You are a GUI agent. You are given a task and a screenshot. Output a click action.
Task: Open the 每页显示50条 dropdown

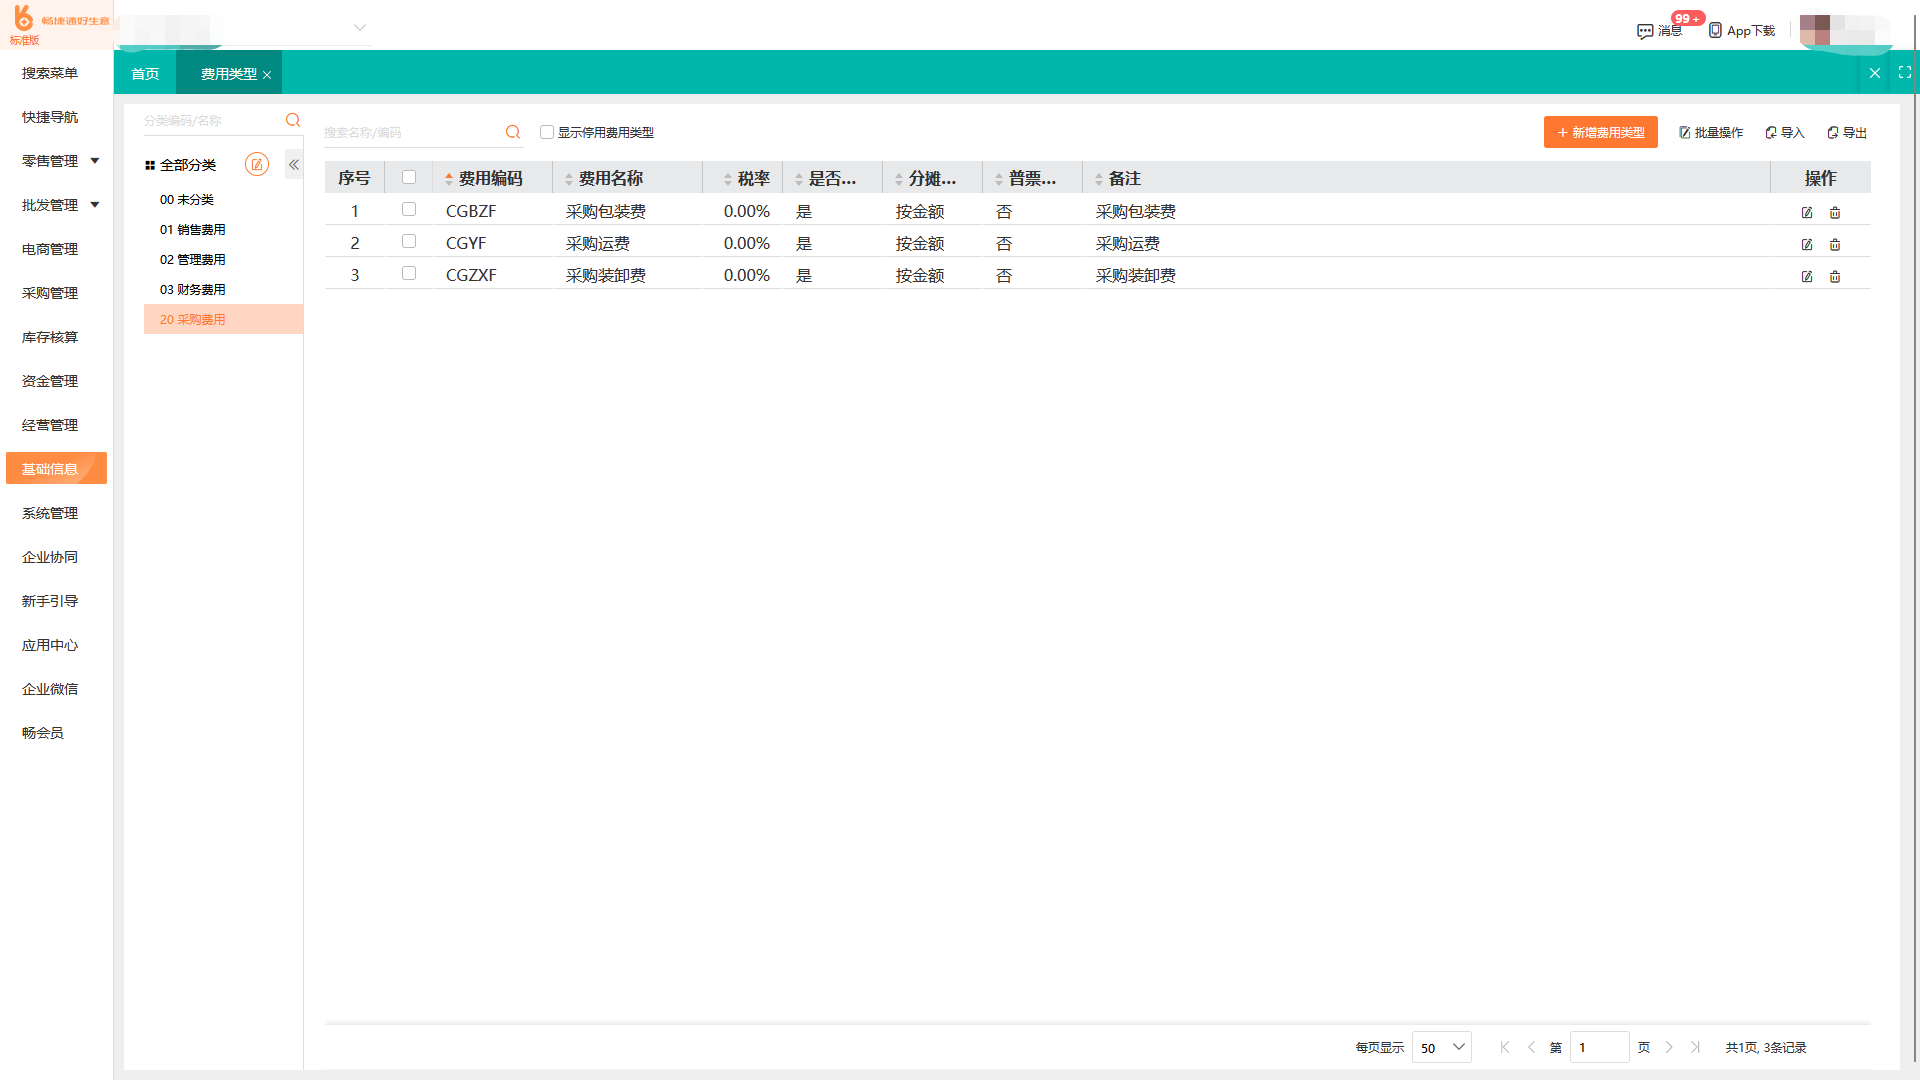1440,1047
